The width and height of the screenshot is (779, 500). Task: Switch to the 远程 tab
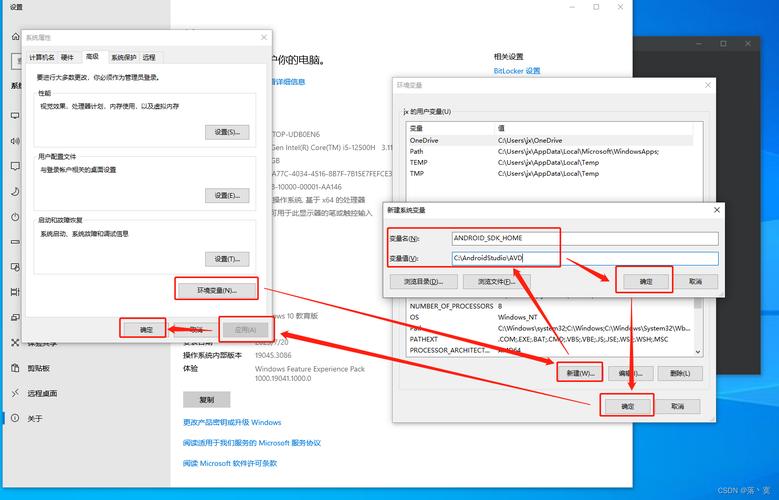[x=149, y=58]
